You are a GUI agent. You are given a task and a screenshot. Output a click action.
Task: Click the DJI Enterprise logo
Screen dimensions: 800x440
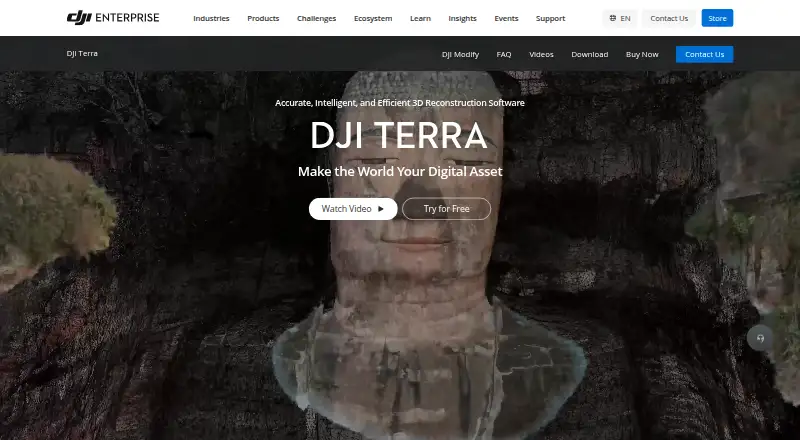point(113,18)
